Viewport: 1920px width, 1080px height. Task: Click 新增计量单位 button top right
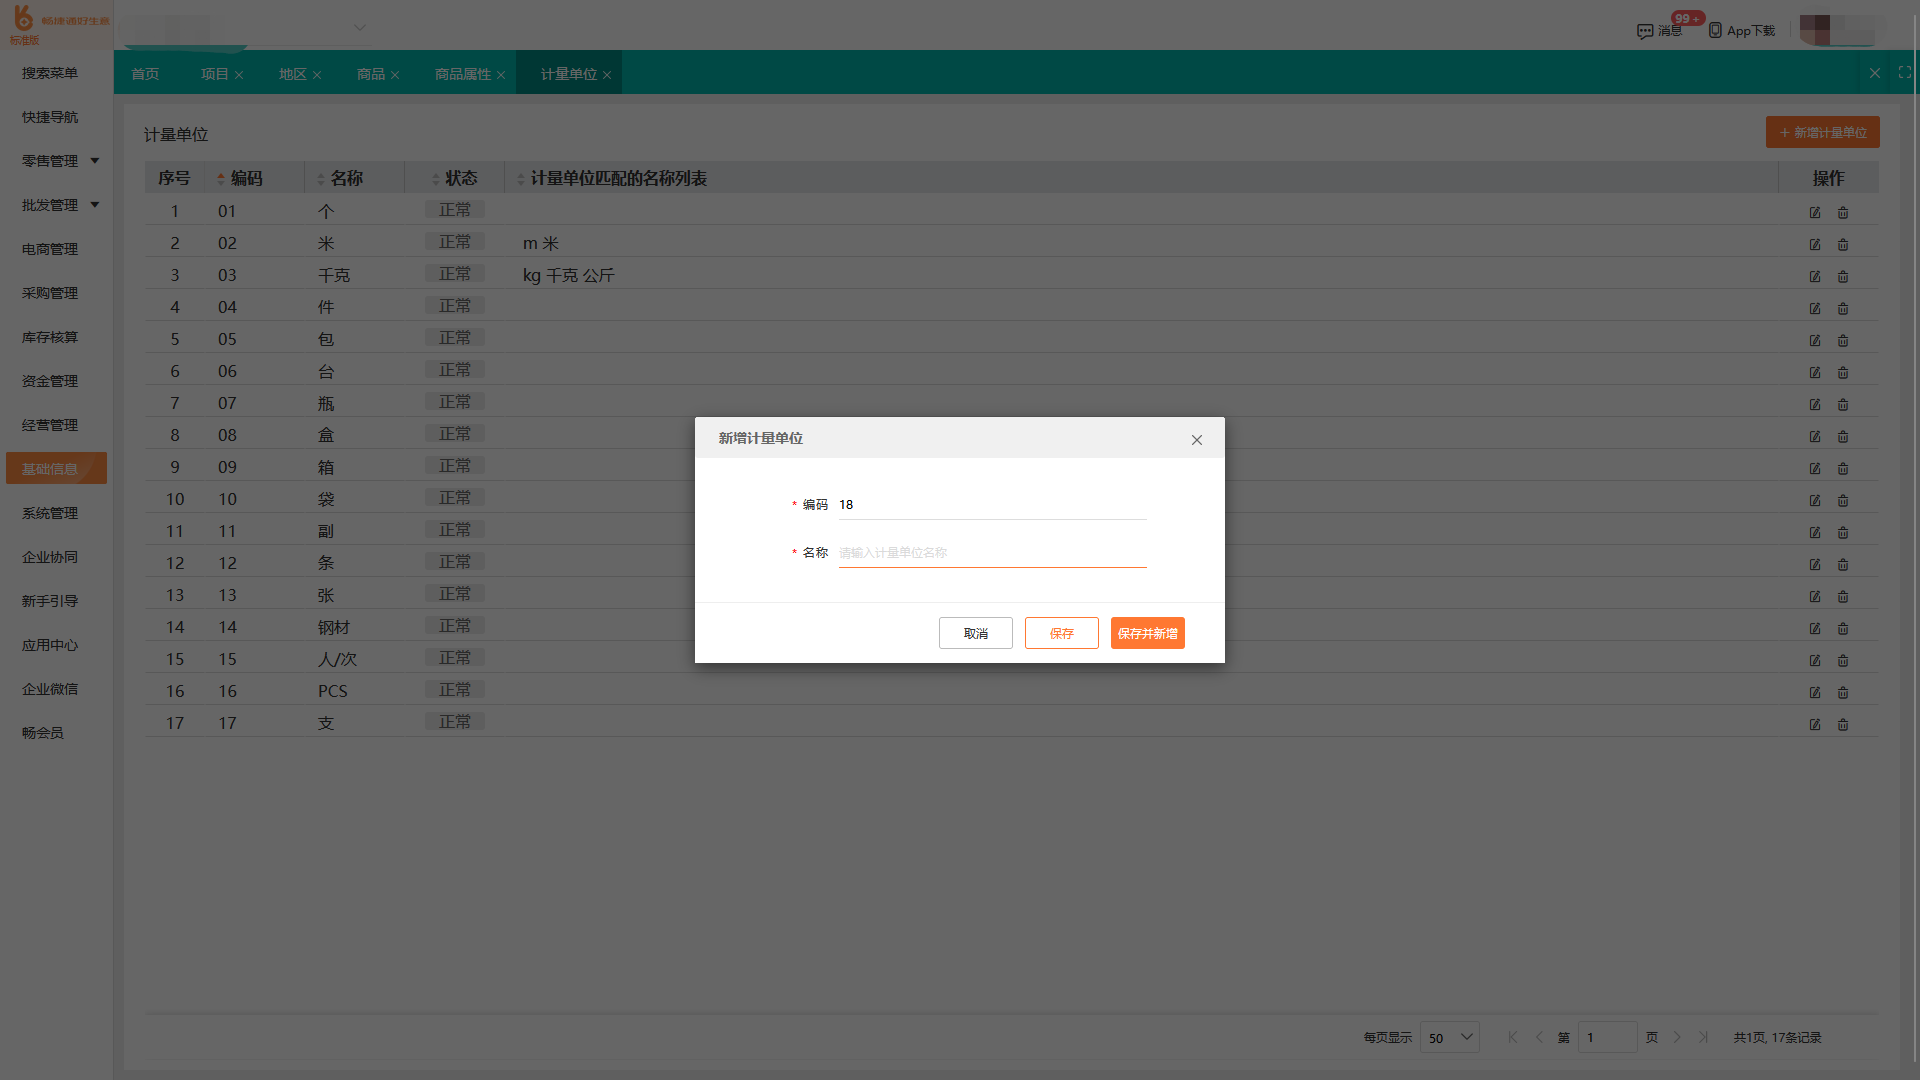click(1822, 132)
